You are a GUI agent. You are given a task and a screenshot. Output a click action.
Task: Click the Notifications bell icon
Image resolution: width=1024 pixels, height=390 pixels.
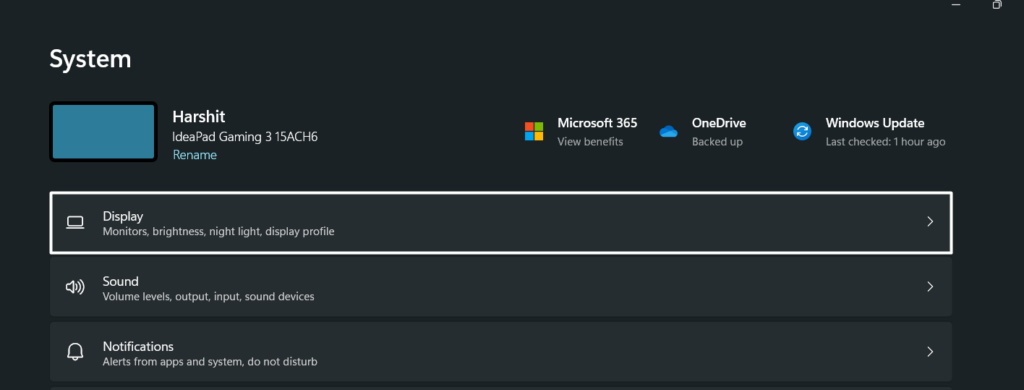point(75,352)
